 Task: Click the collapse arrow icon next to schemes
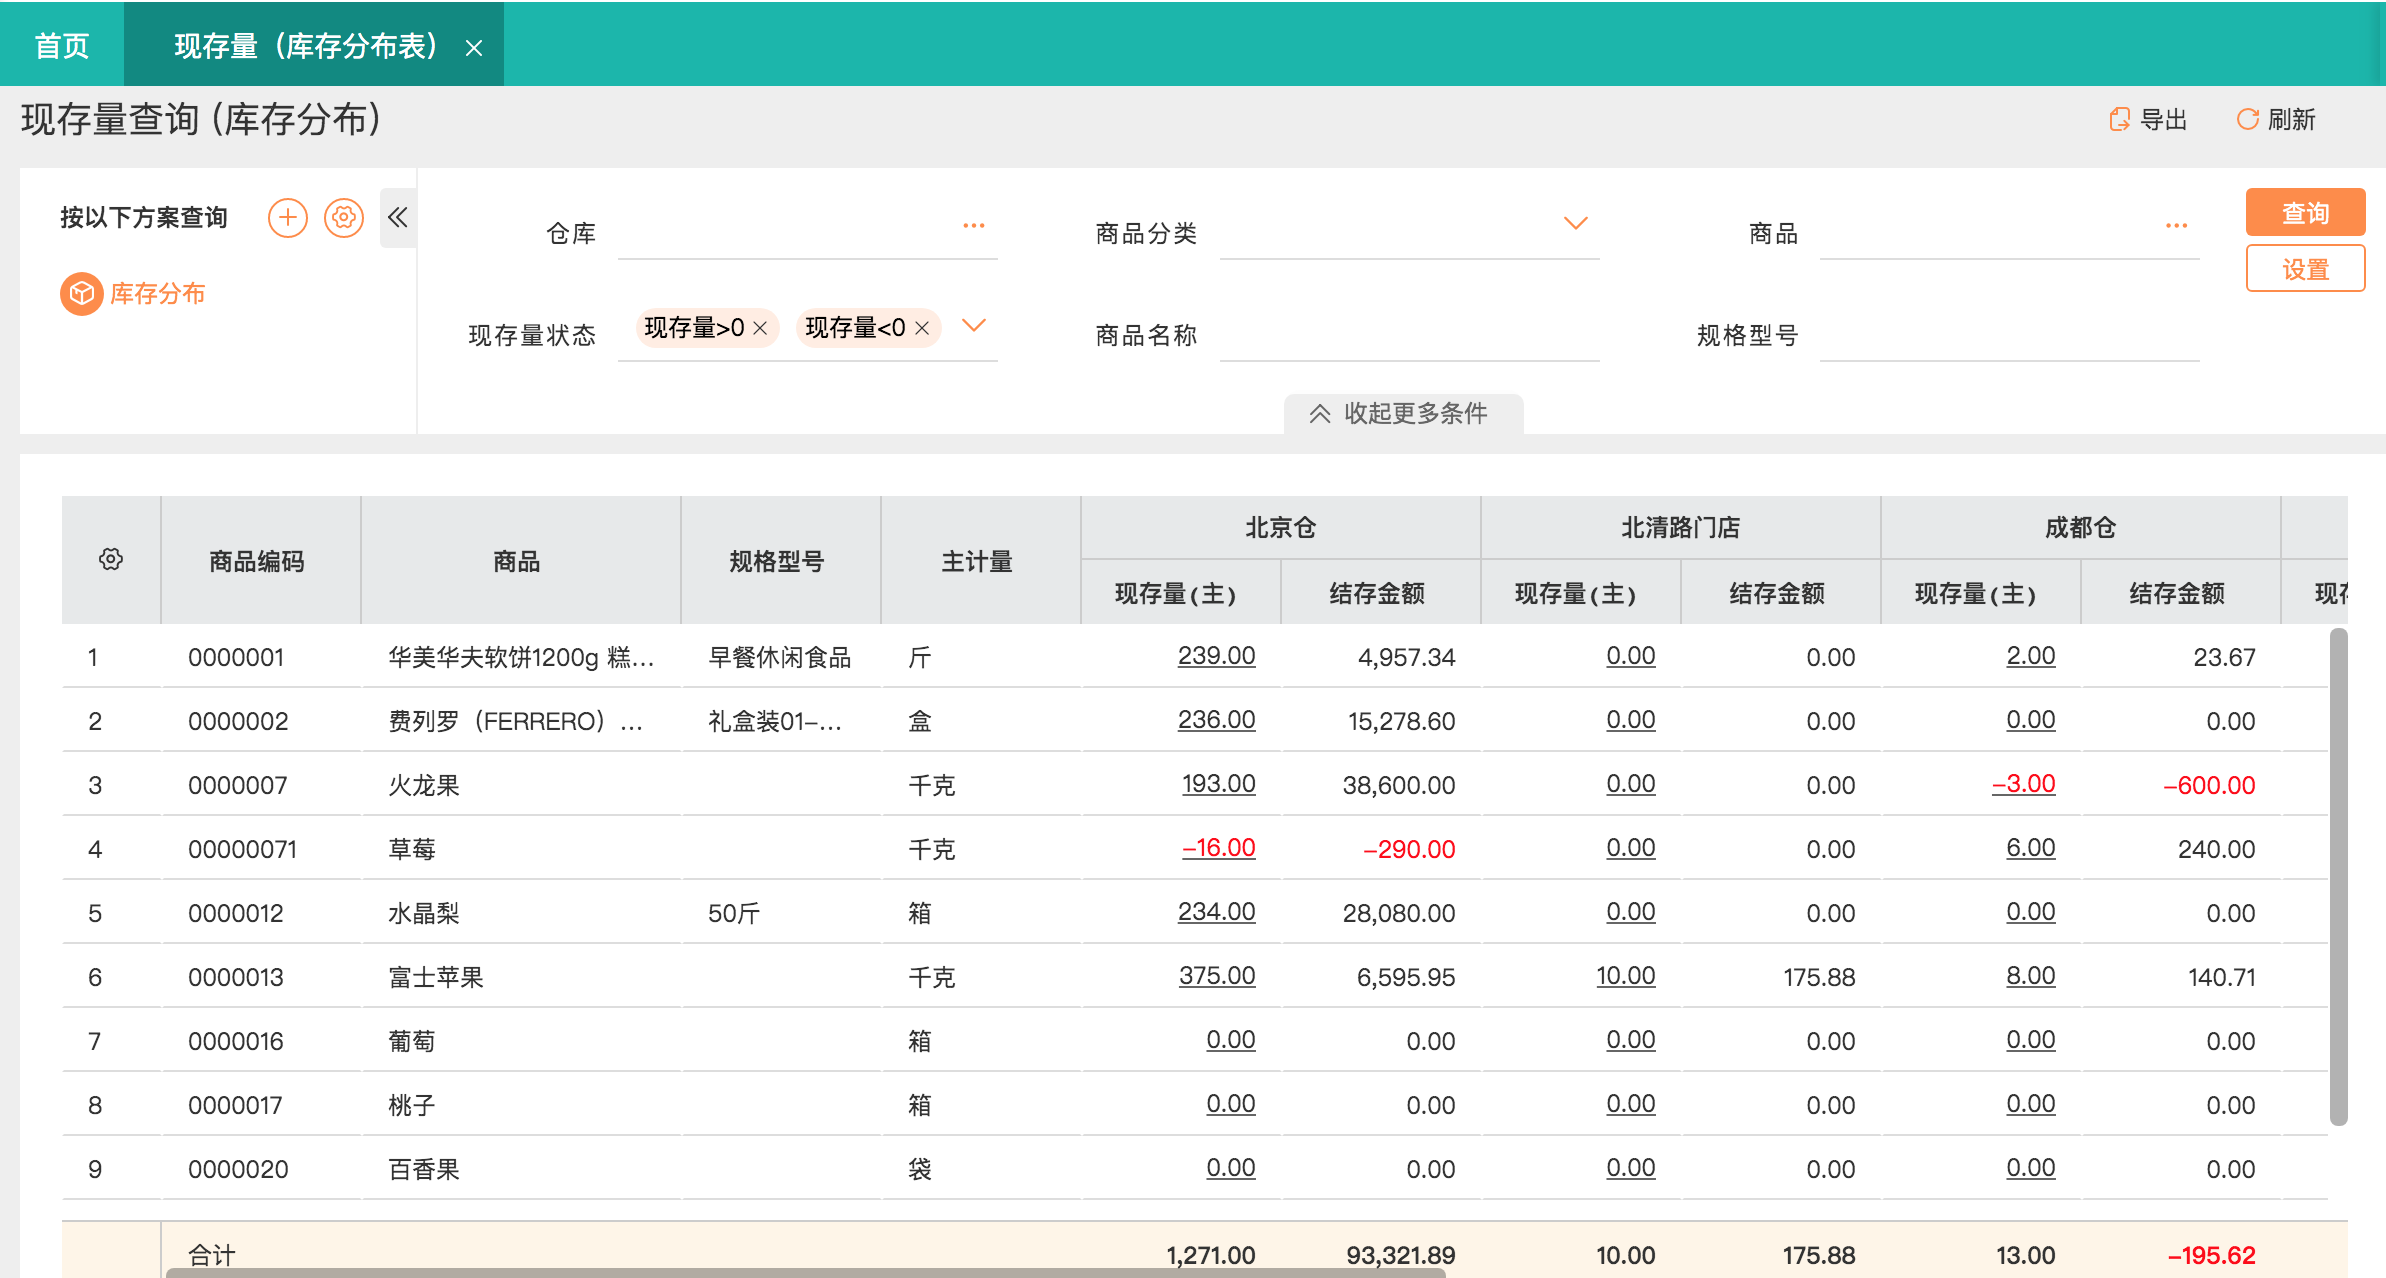(398, 218)
